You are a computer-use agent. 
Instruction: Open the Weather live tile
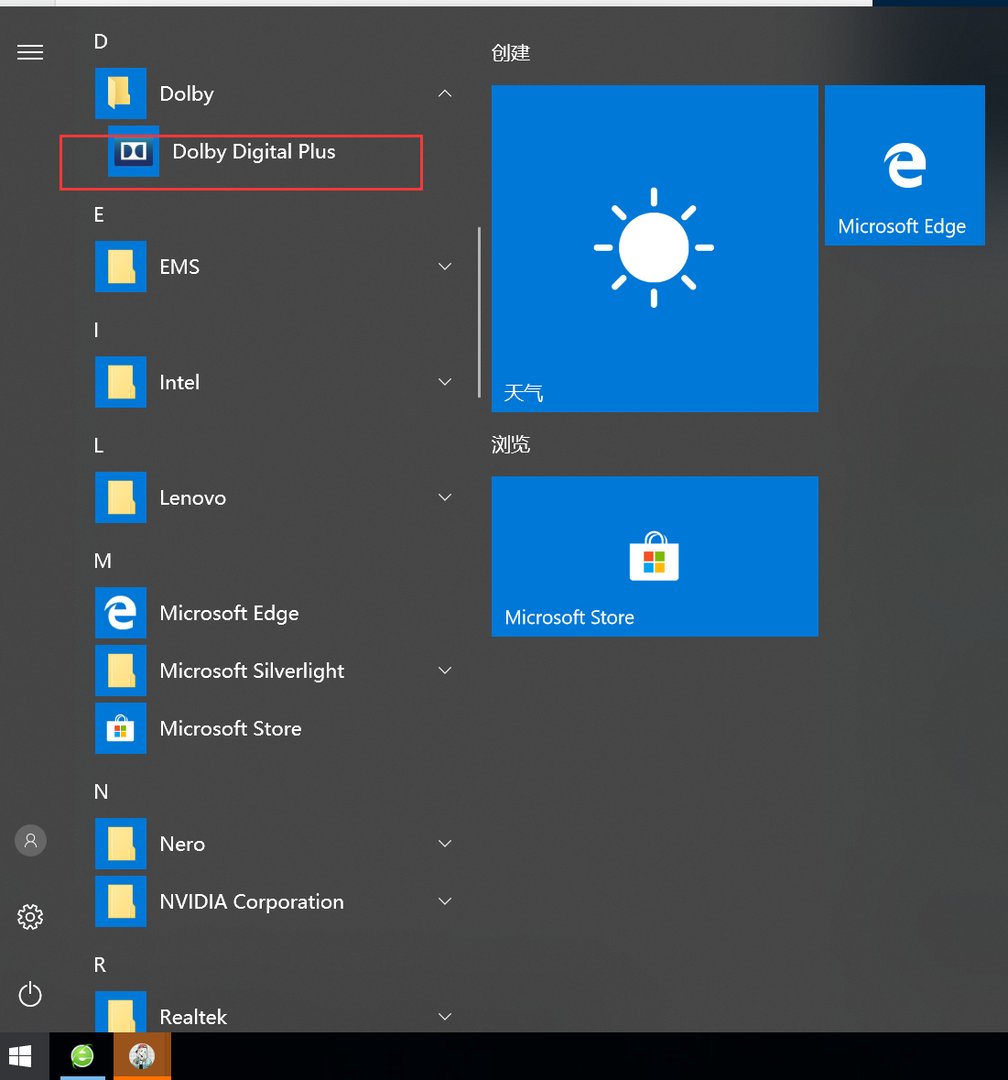[654, 248]
